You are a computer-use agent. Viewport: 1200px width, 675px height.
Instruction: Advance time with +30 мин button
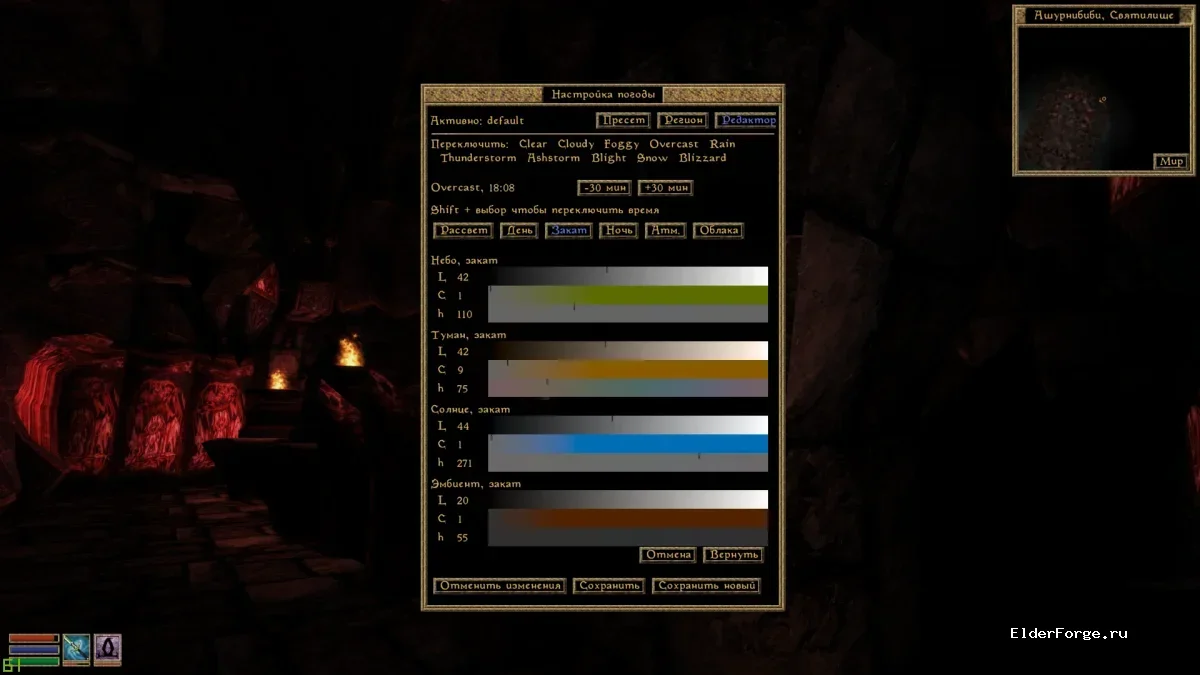(665, 188)
